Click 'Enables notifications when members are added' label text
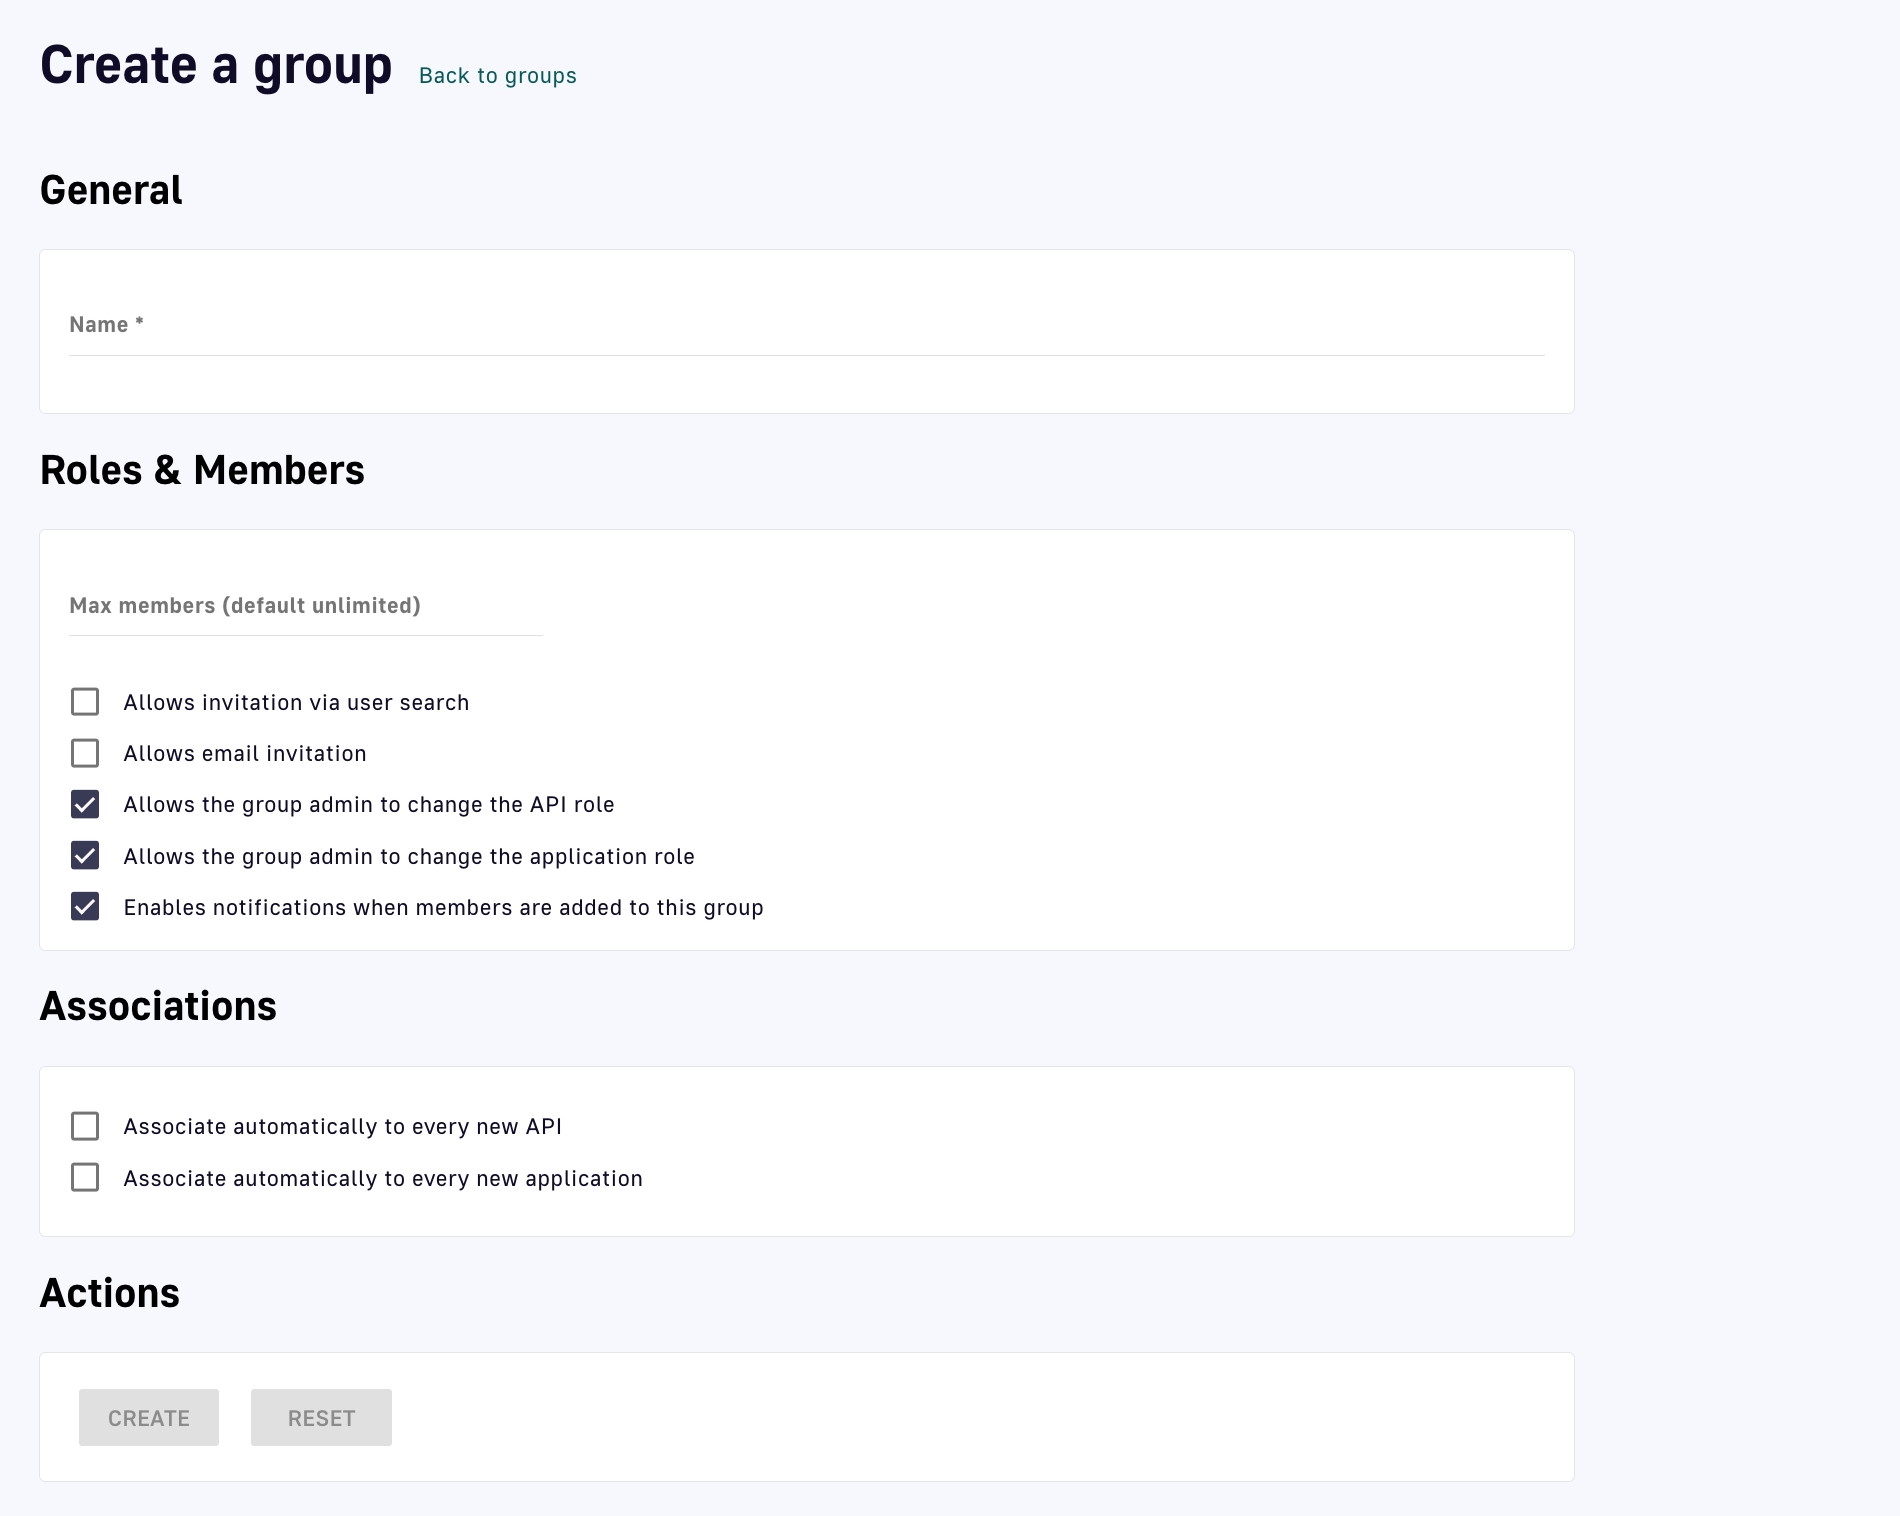Screen dimensions: 1900x1516 tap(443, 908)
